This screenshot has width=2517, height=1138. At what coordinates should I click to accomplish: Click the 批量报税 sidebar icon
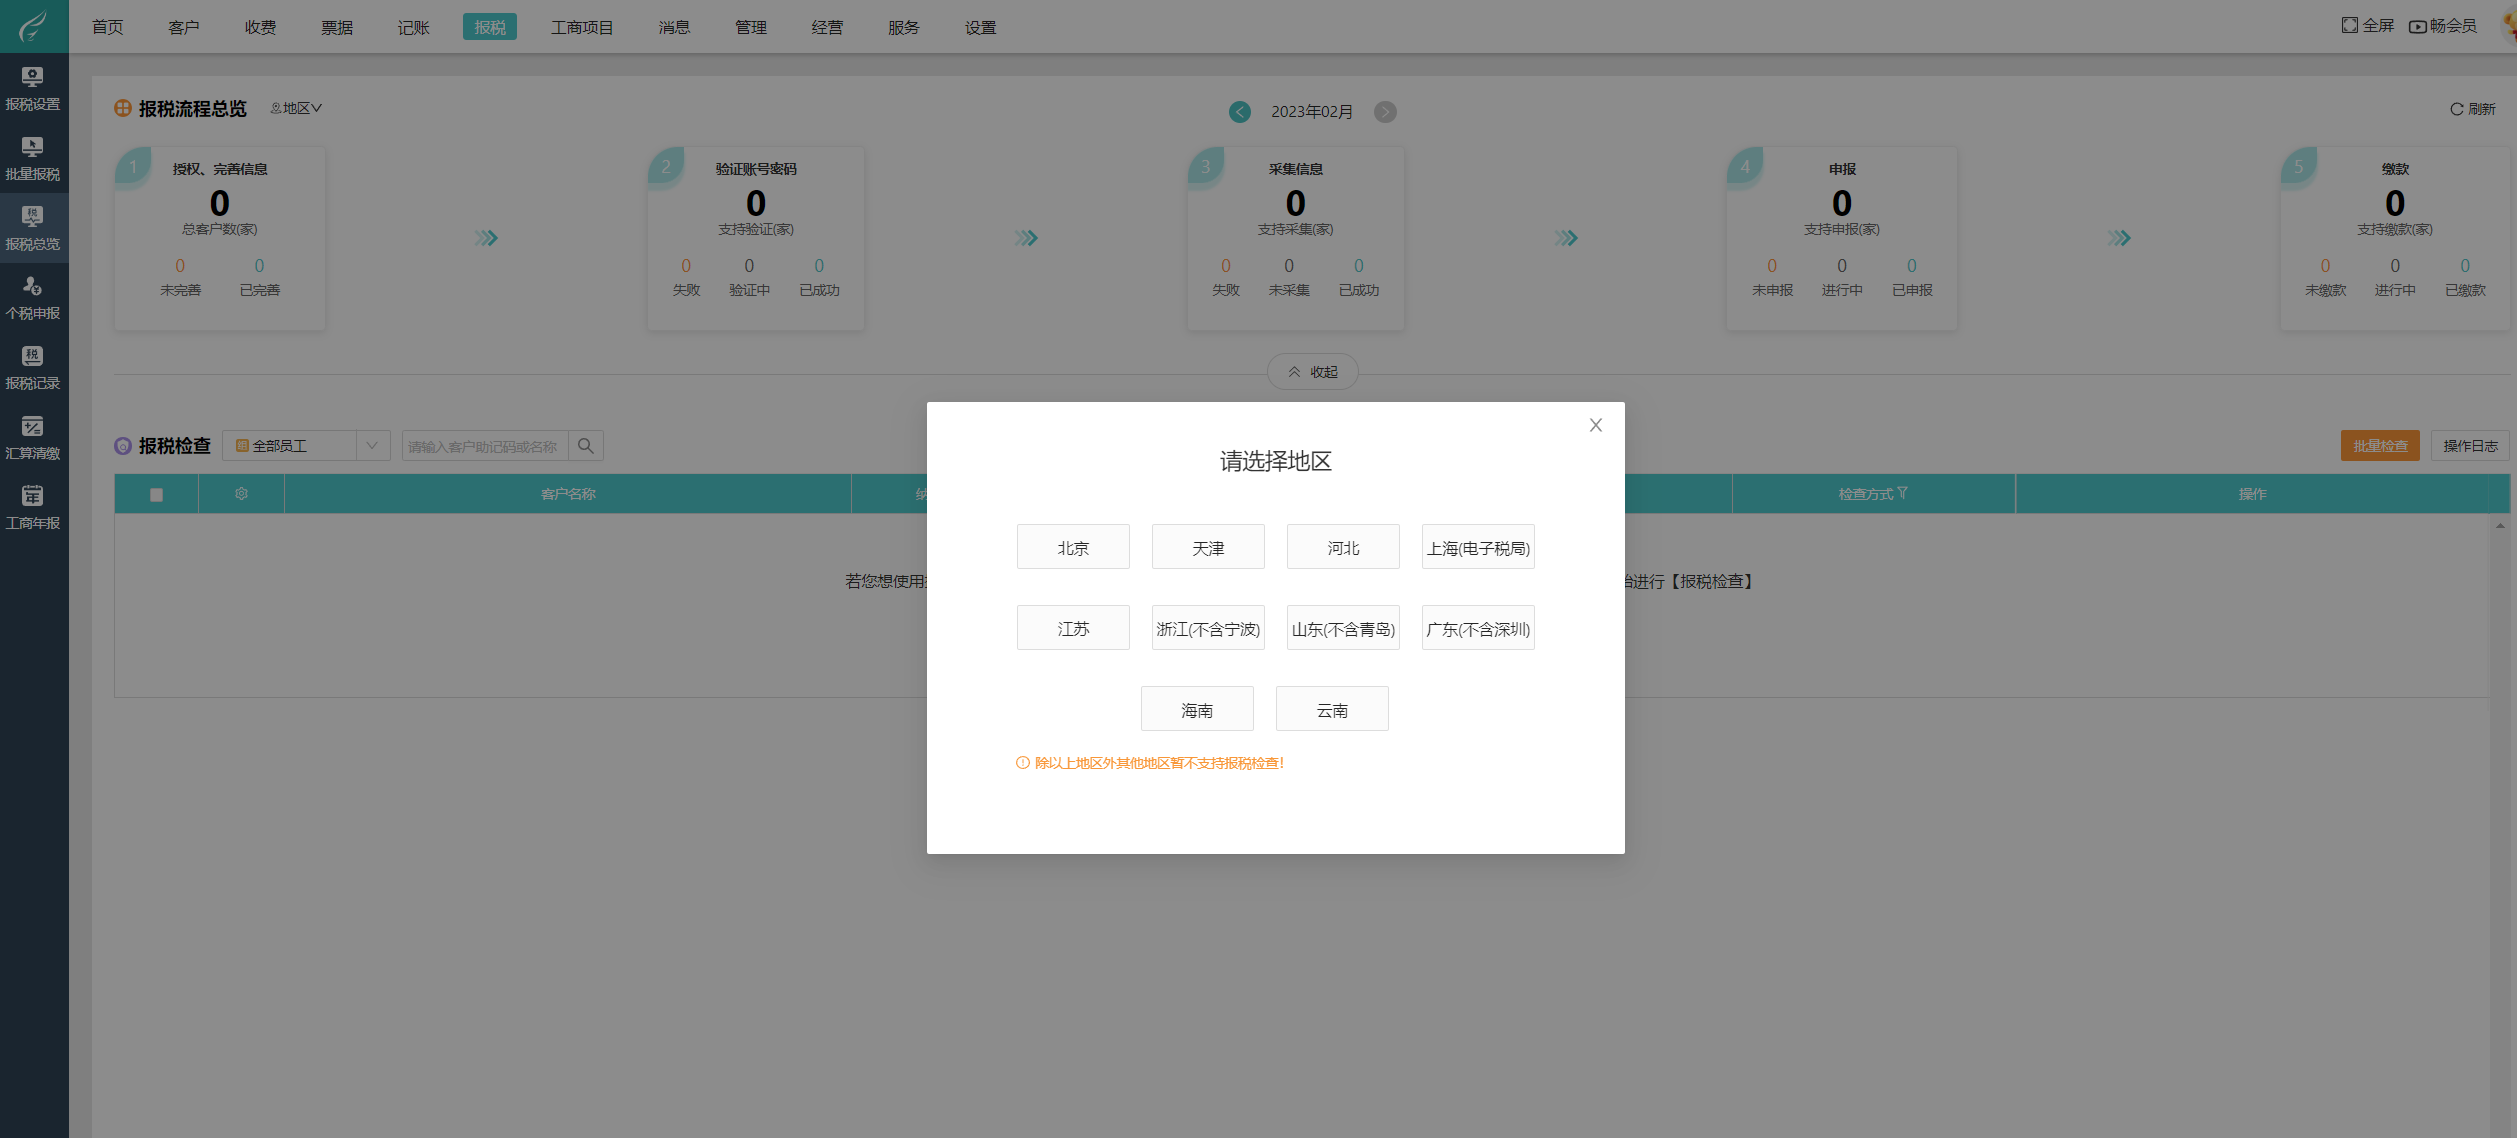pyautogui.click(x=35, y=161)
